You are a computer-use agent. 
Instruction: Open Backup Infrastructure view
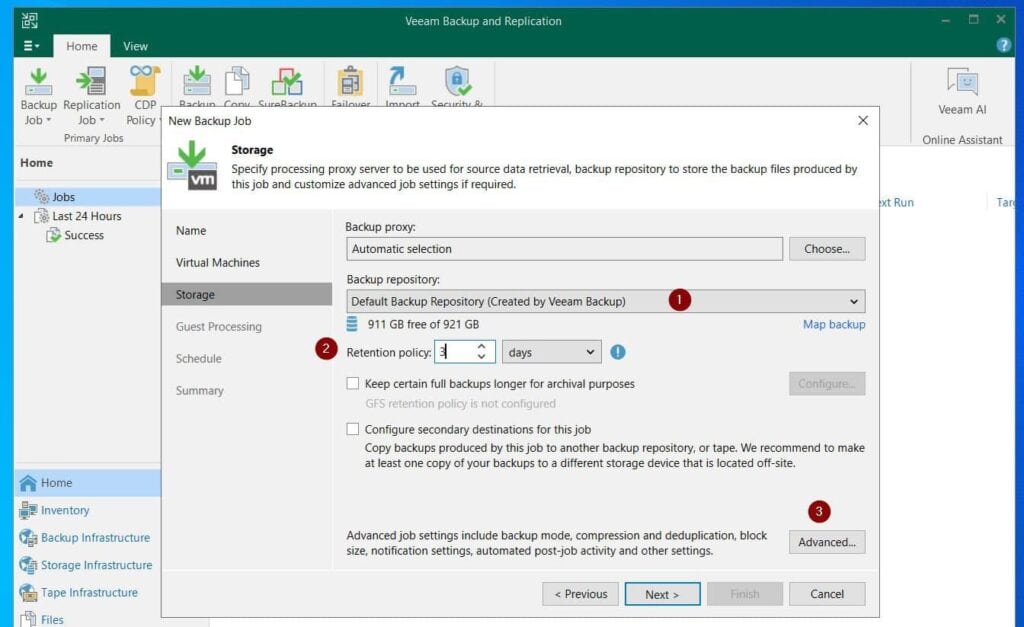[87, 538]
